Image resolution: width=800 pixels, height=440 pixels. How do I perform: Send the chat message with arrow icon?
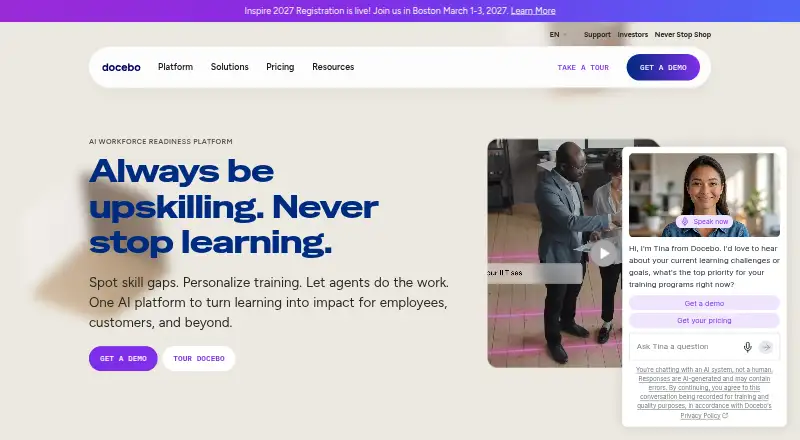(x=766, y=347)
